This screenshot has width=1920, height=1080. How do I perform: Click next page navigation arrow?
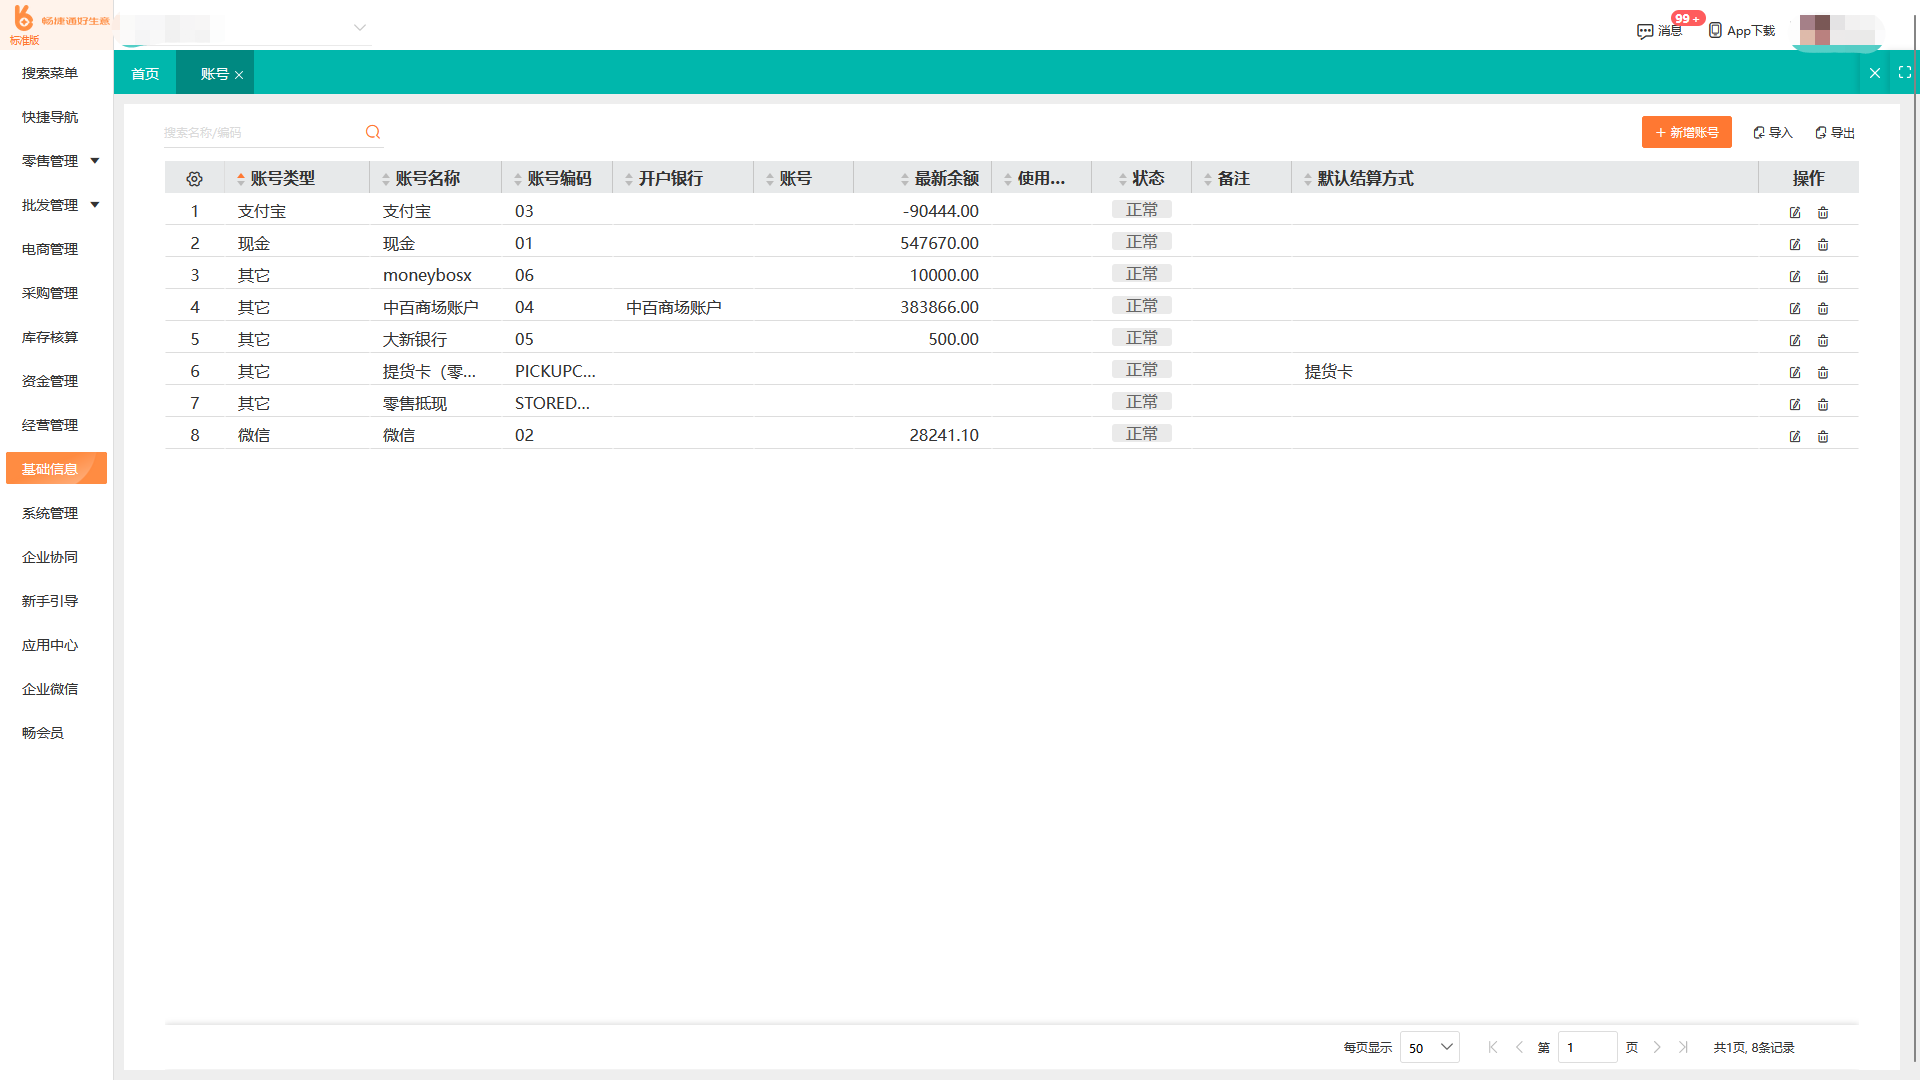[1658, 1047]
